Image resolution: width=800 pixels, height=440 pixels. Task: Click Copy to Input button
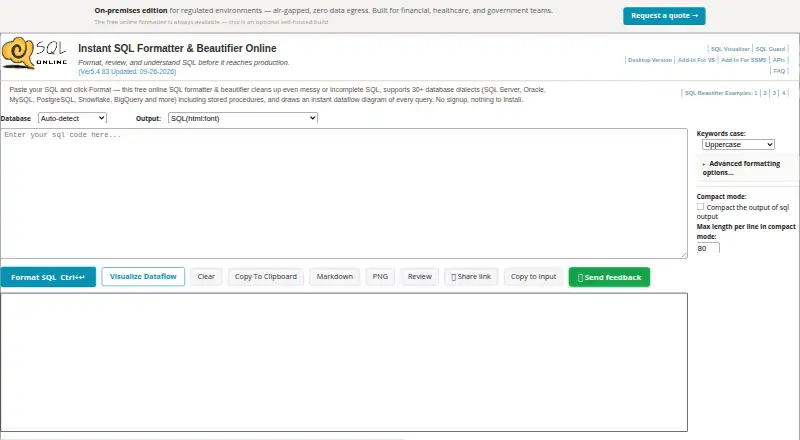click(533, 277)
